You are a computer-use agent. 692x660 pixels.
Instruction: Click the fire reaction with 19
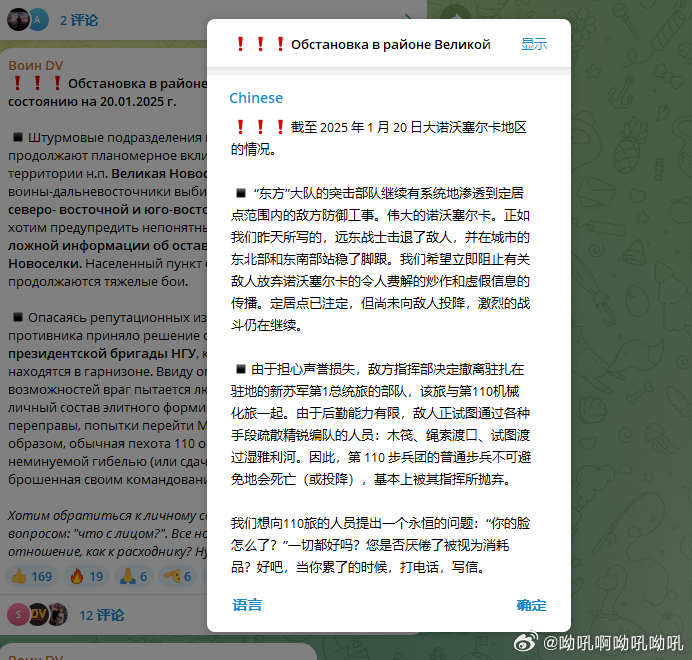[x=88, y=576]
